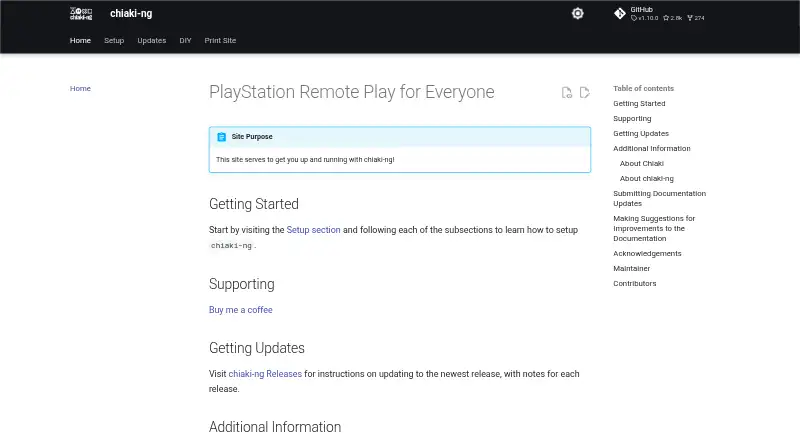
Task: Toggle the light/dark theme icon
Action: point(578,14)
